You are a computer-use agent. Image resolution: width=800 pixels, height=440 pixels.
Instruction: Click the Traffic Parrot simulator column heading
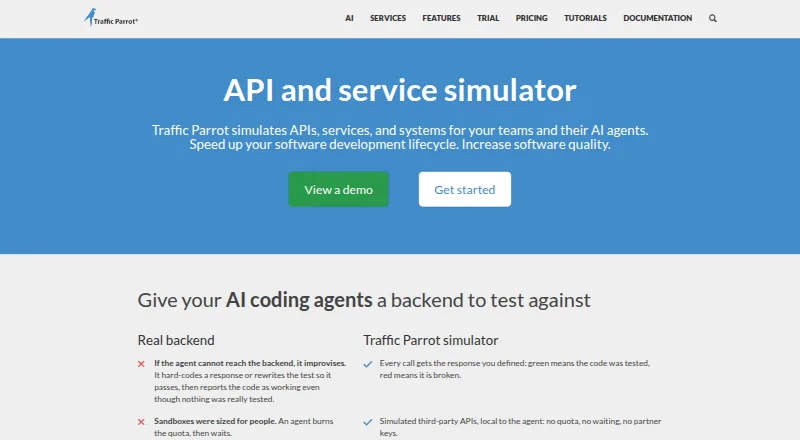point(431,340)
